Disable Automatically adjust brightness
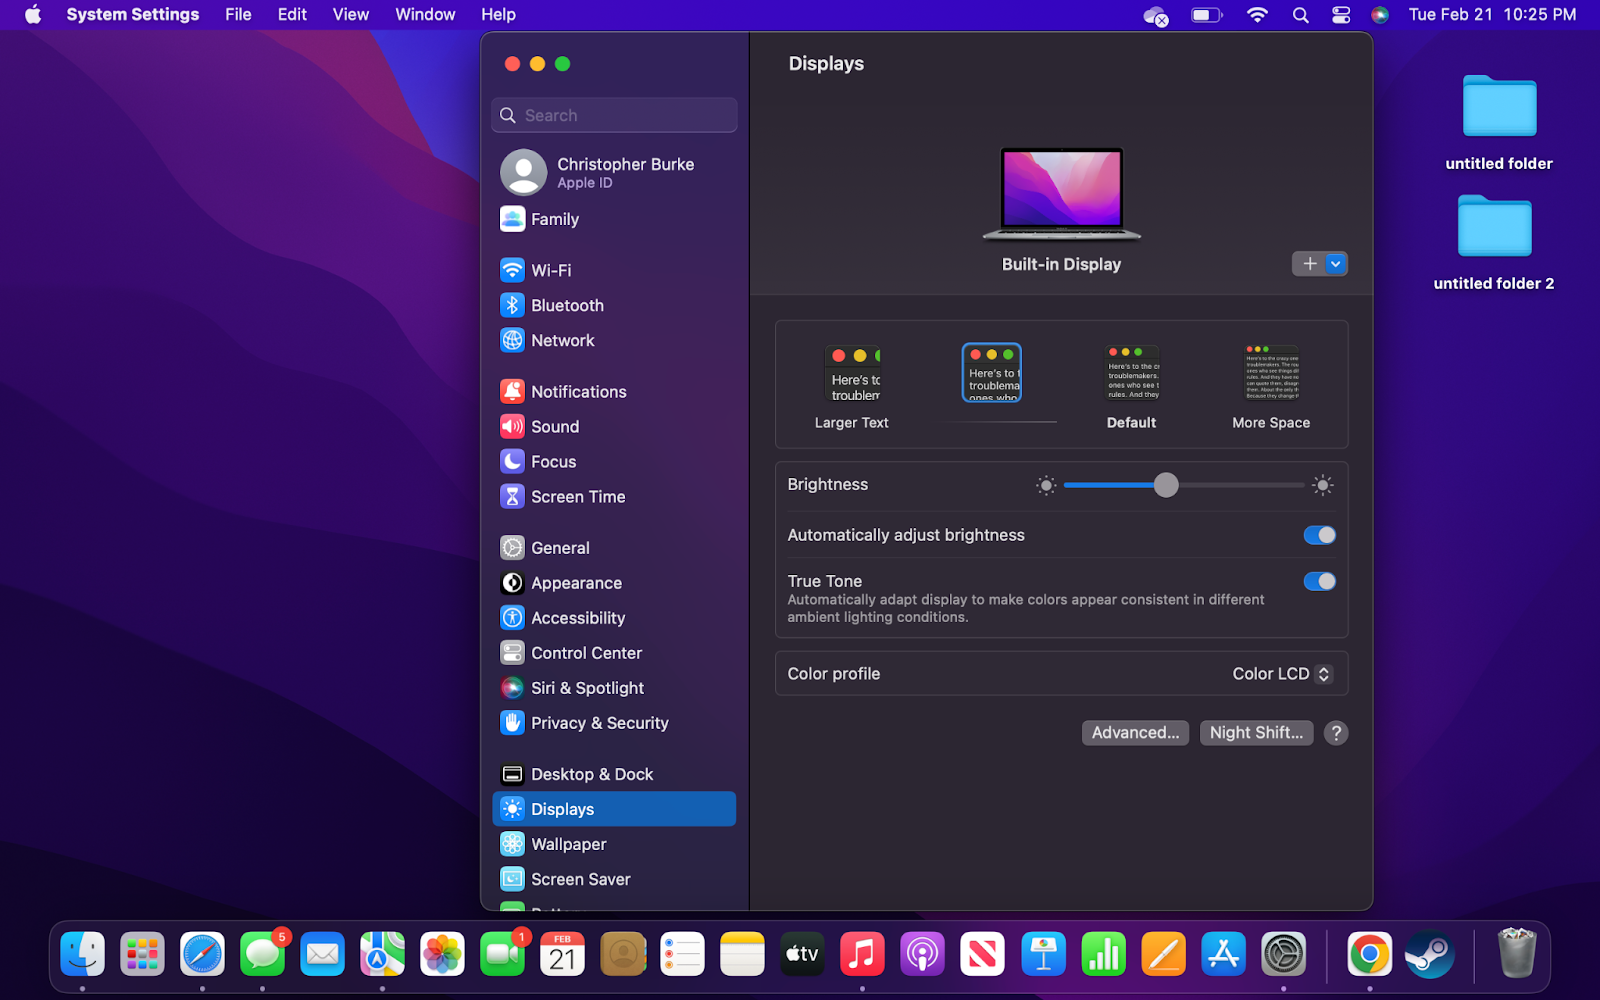1600x1000 pixels. point(1319,535)
